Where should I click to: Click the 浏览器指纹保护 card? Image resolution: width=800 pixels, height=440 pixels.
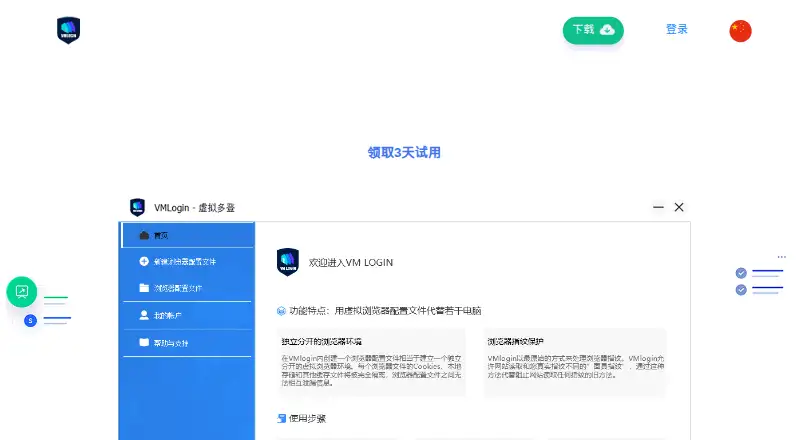(575, 362)
